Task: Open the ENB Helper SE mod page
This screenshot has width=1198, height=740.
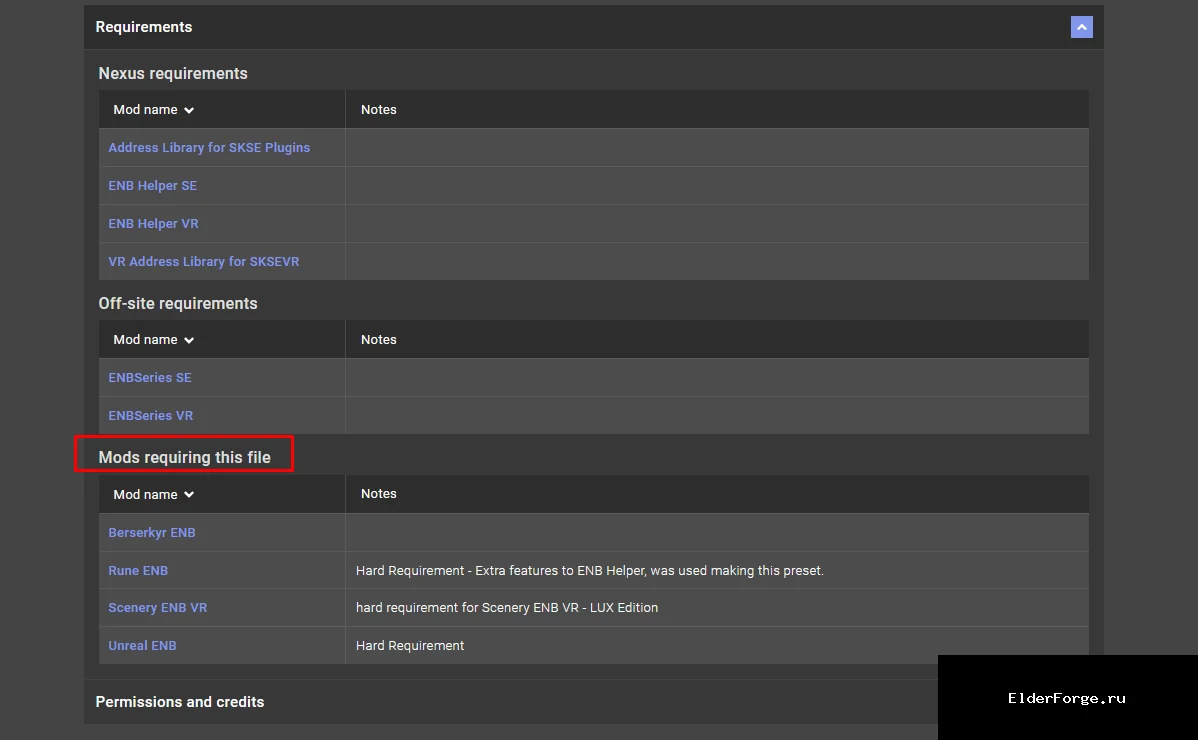Action: click(x=152, y=185)
